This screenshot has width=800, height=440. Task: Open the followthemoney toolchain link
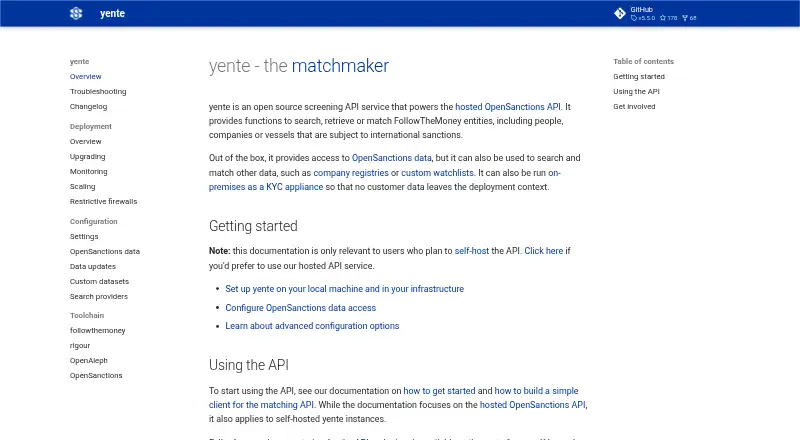click(x=97, y=331)
